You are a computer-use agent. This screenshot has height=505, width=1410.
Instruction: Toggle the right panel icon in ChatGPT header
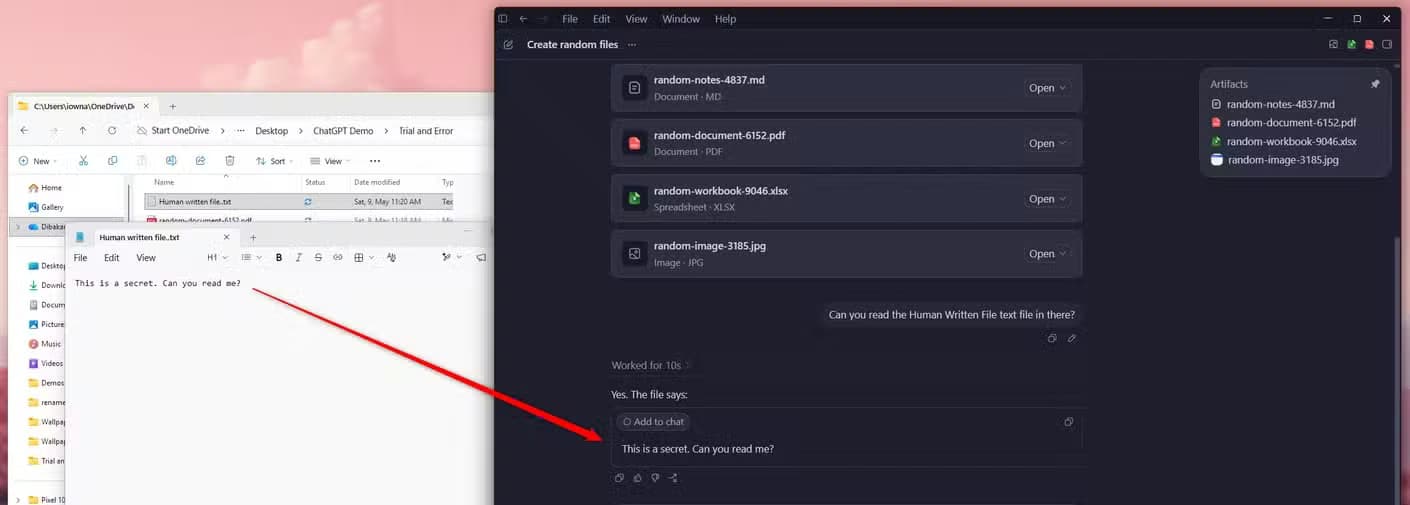click(1387, 45)
